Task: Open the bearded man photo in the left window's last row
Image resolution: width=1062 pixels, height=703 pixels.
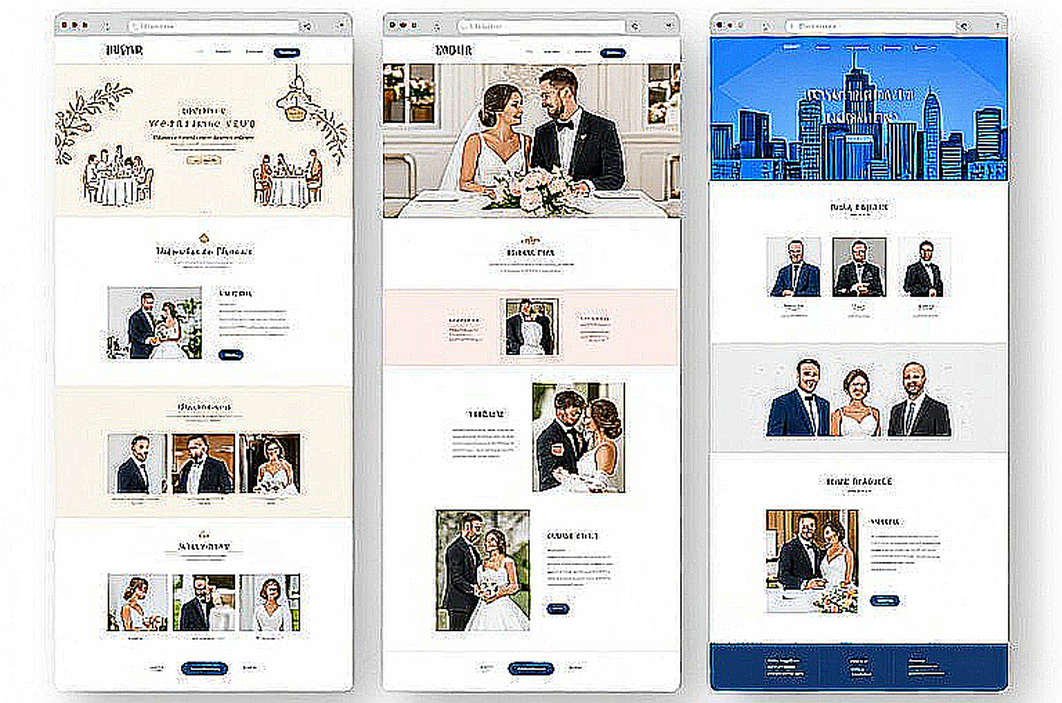Action: point(203,603)
